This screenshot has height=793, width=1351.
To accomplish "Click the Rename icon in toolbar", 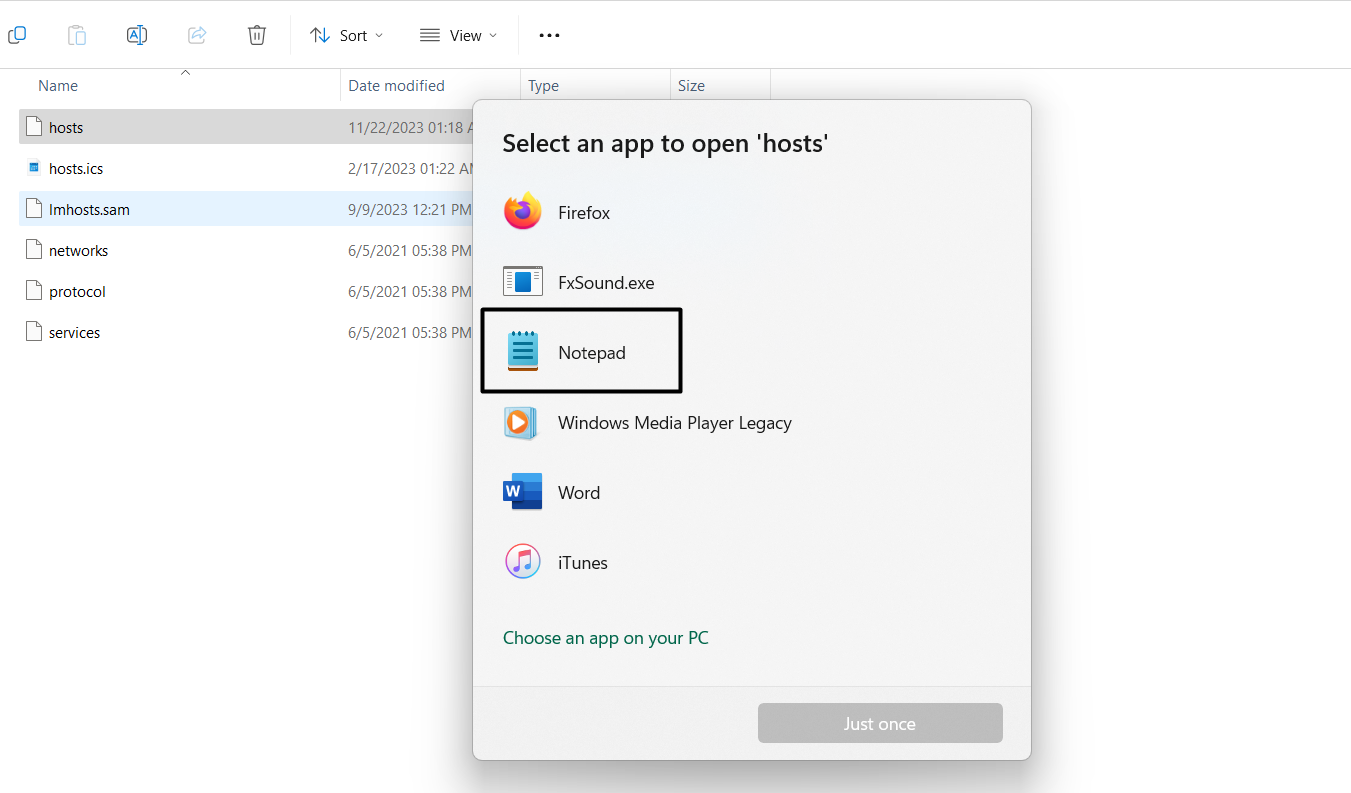I will 137,35.
